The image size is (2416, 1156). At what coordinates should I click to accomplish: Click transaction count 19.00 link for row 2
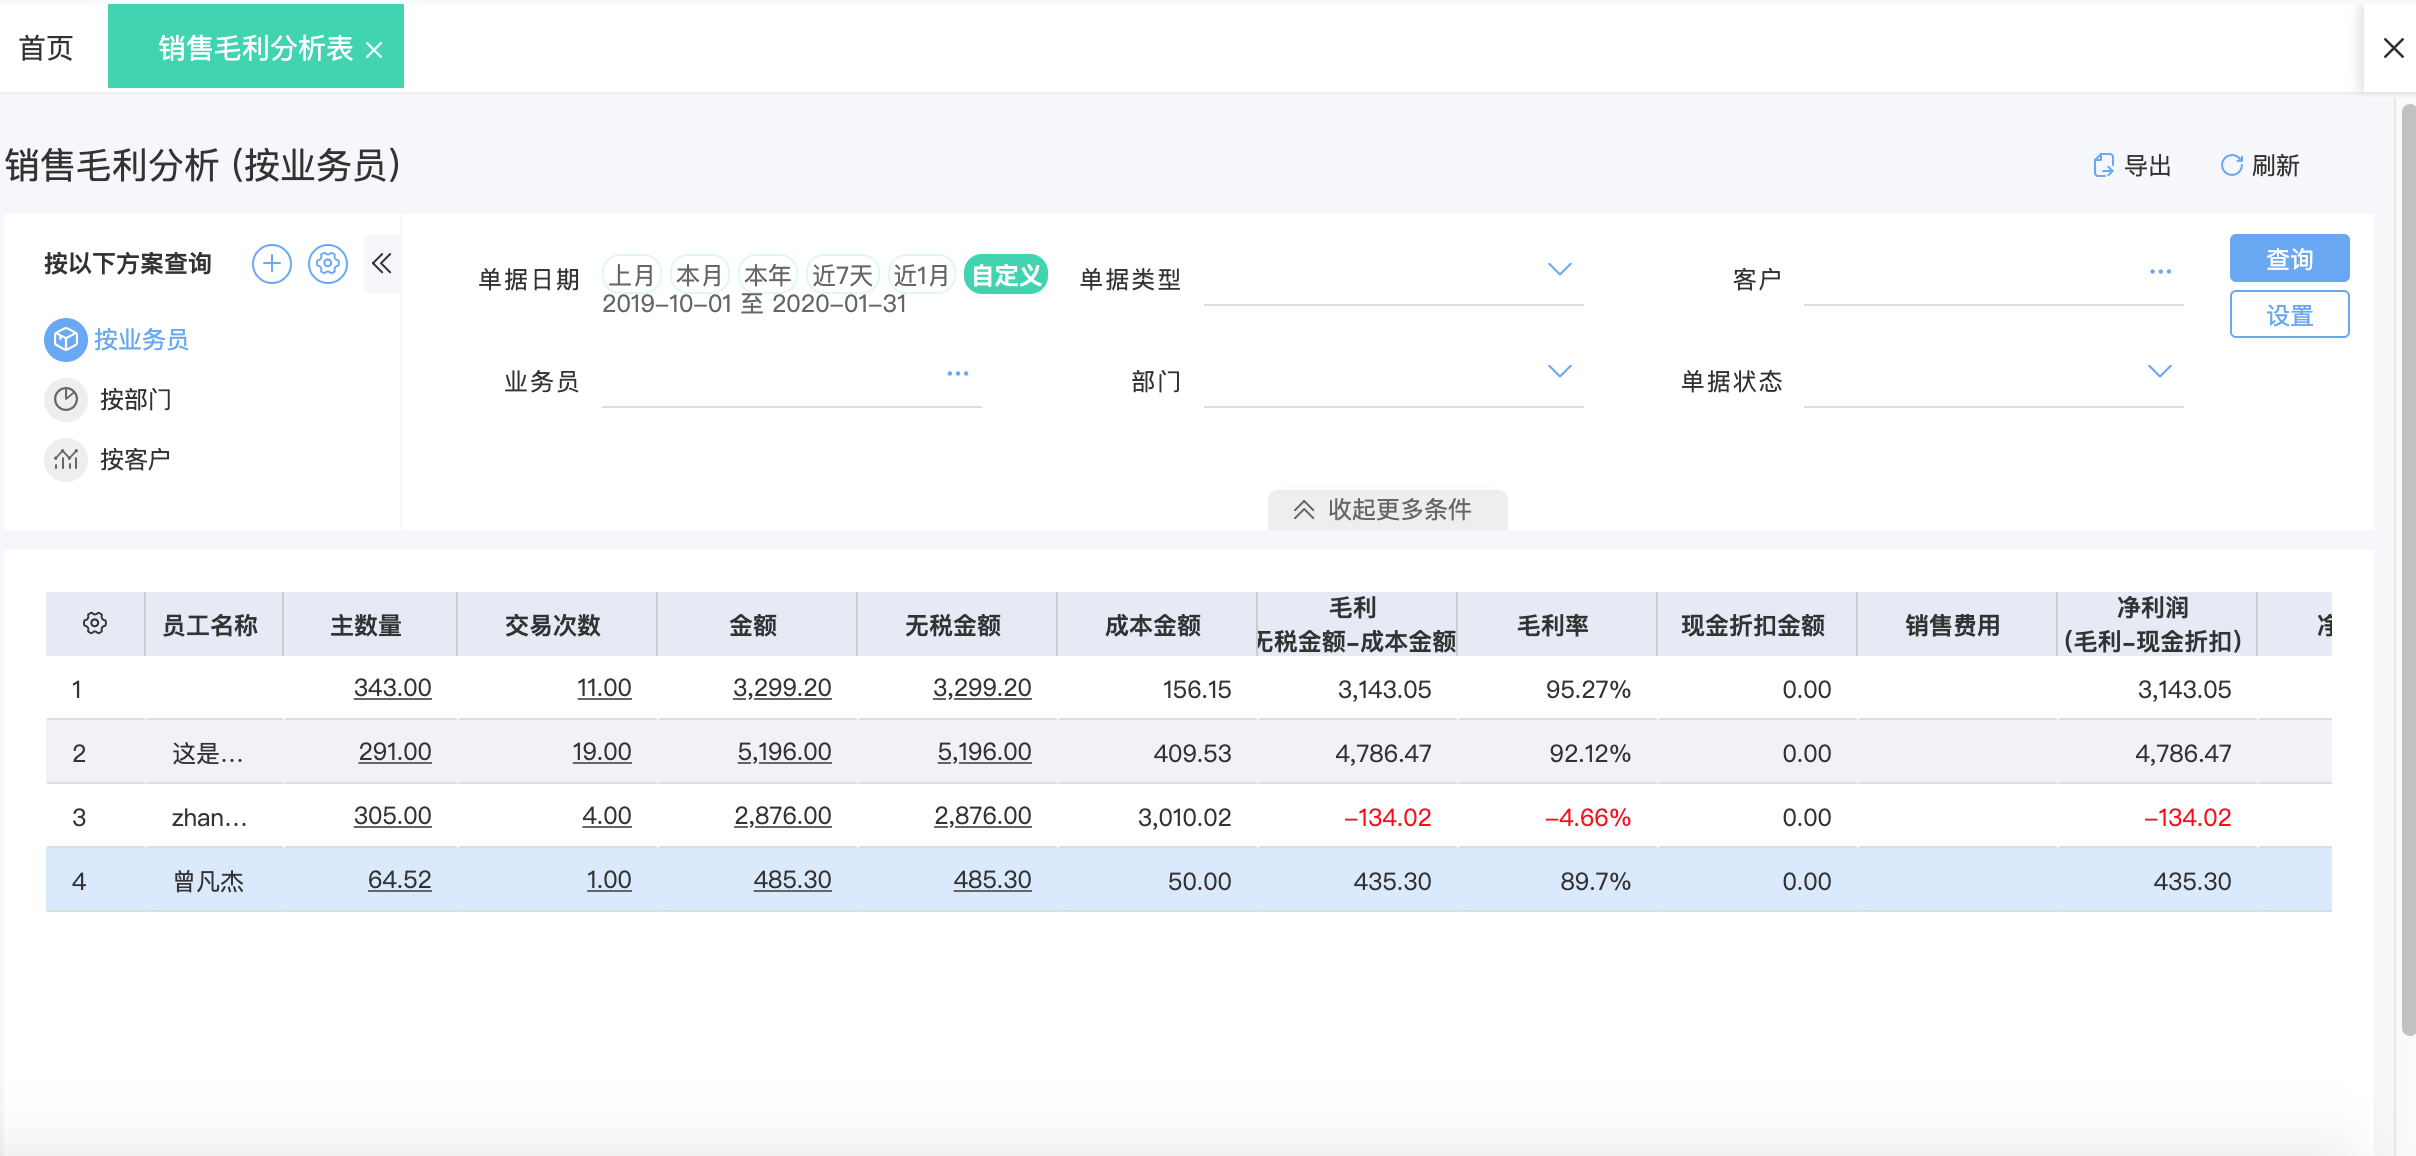(x=589, y=752)
